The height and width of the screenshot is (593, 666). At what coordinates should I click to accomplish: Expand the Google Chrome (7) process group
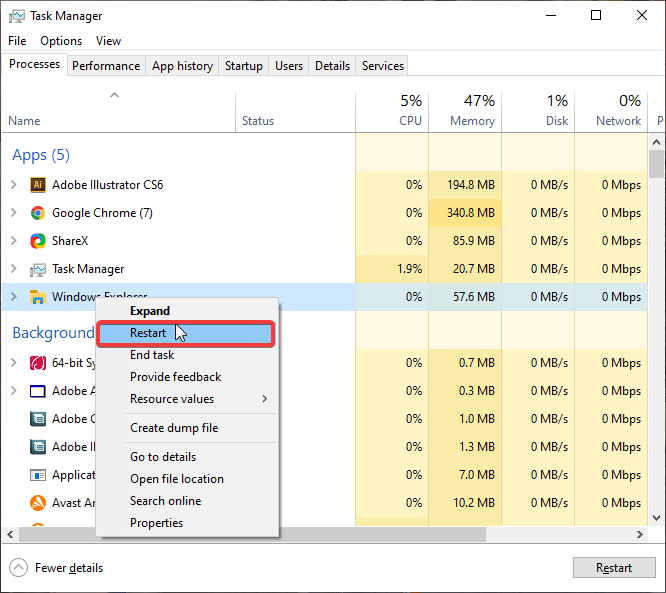coord(14,213)
